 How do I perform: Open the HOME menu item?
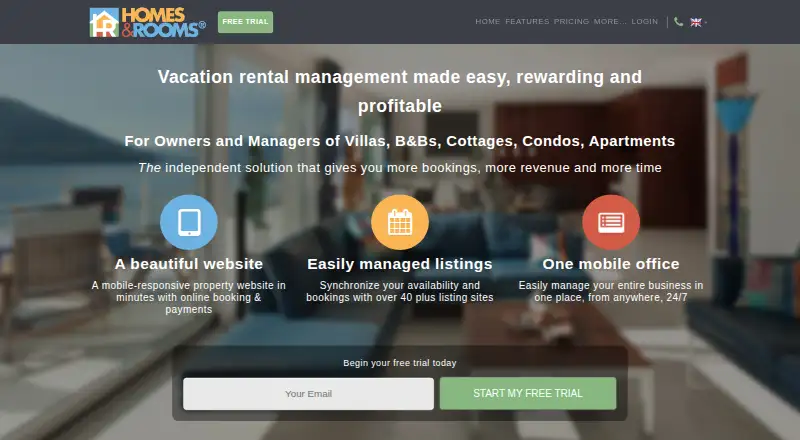[488, 21]
